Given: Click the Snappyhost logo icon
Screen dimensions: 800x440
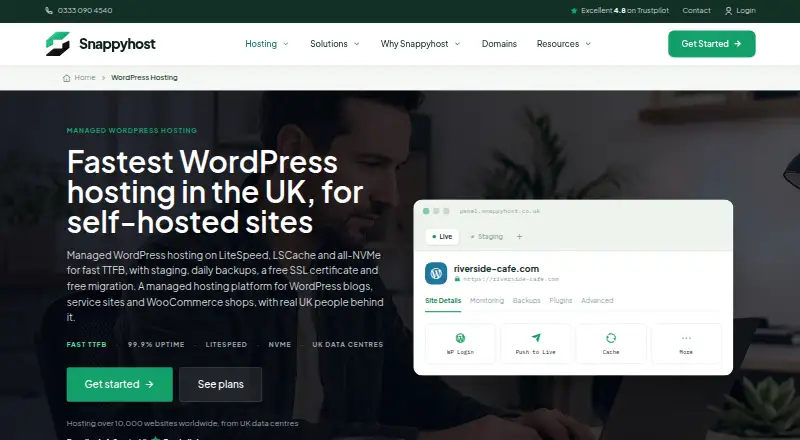Looking at the screenshot, I should coord(58,44).
